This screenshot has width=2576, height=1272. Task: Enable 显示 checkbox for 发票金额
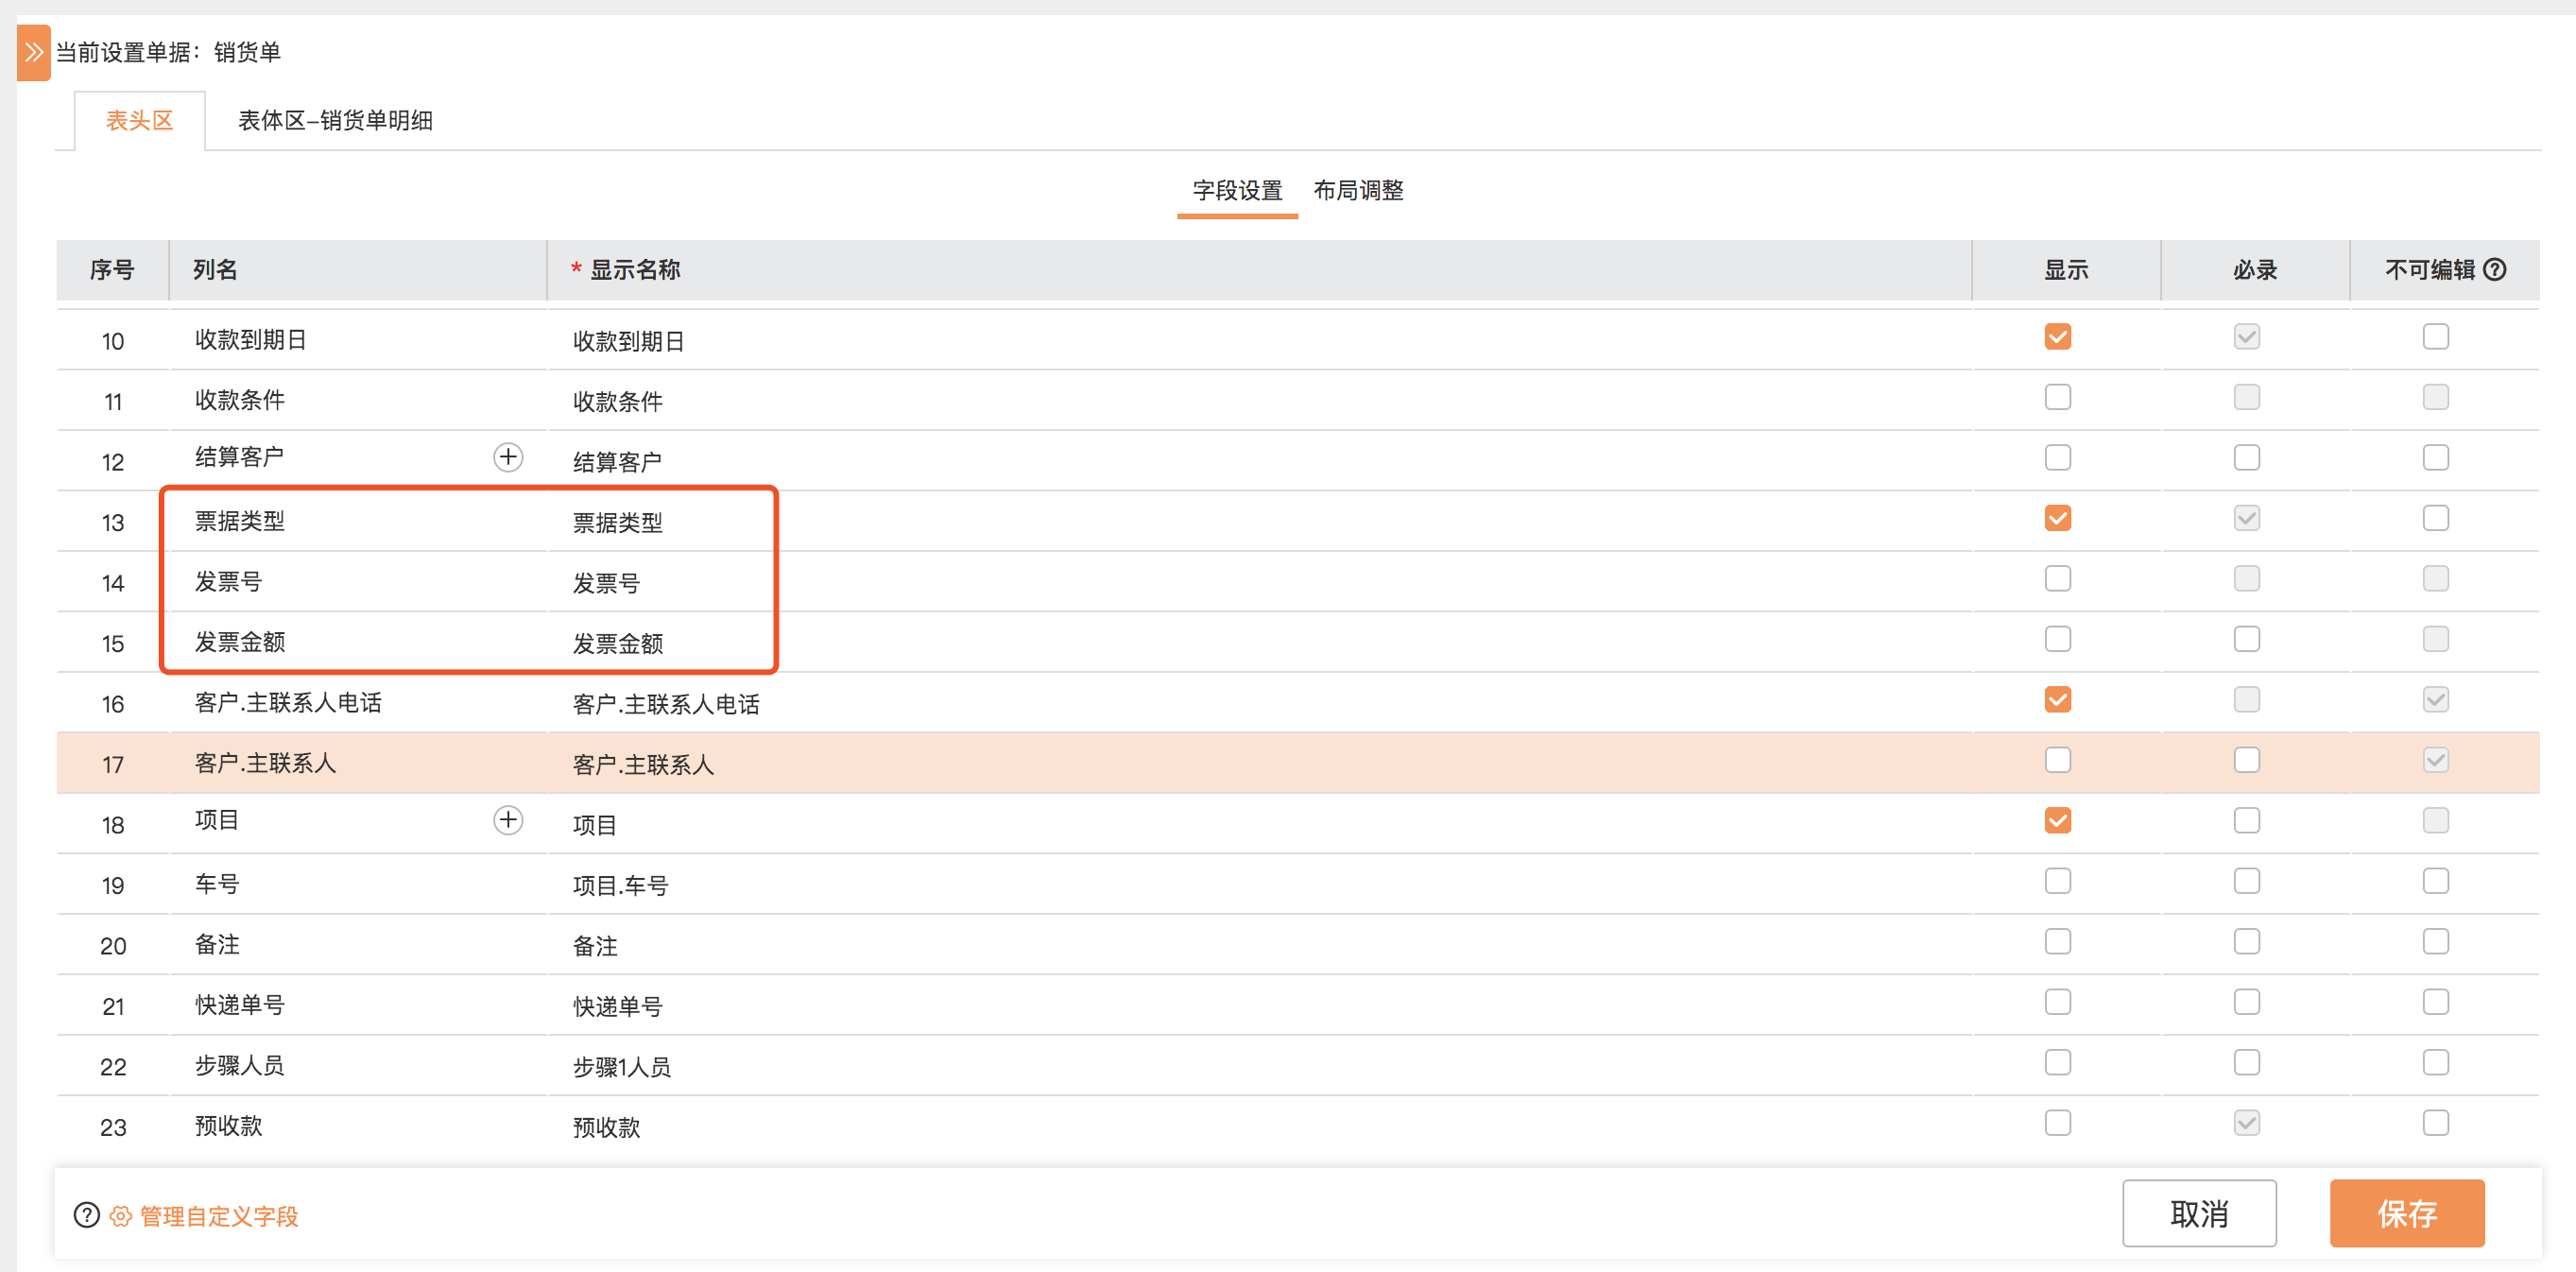pos(2058,641)
